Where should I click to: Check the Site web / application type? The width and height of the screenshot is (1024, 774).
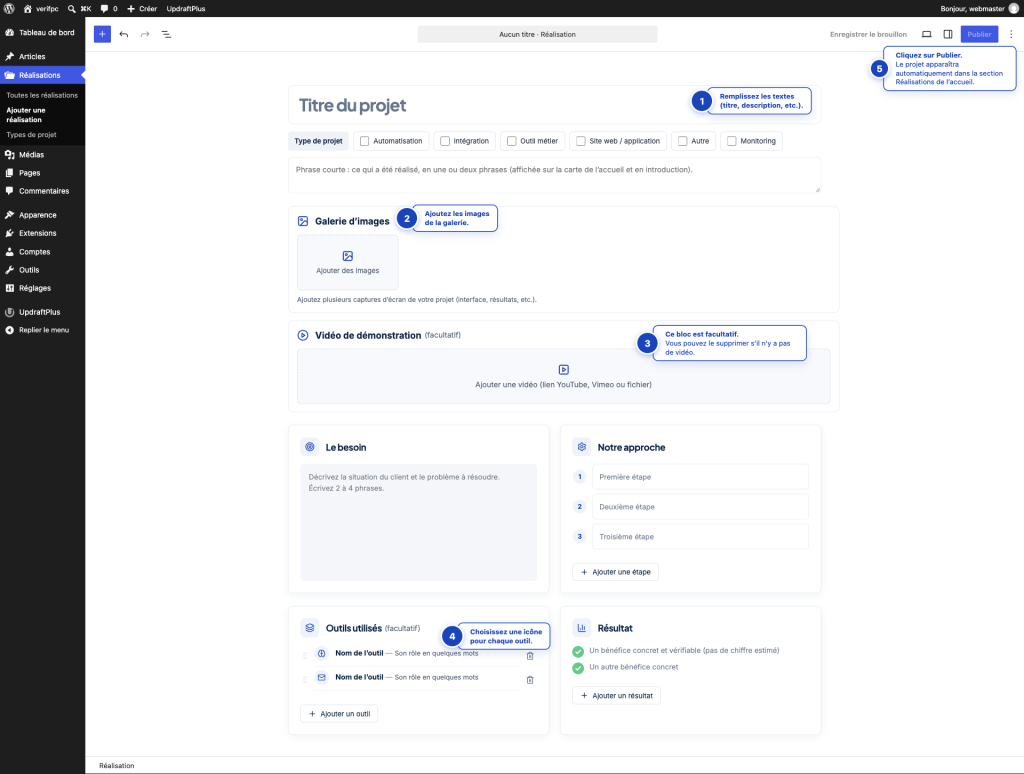[581, 141]
